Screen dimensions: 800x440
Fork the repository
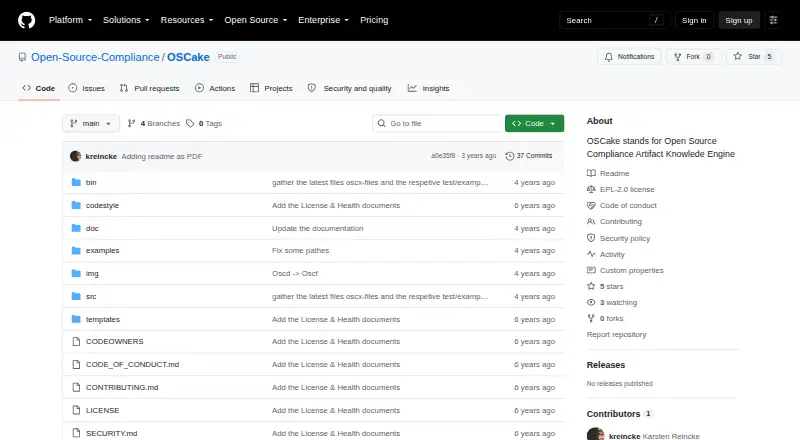693,57
